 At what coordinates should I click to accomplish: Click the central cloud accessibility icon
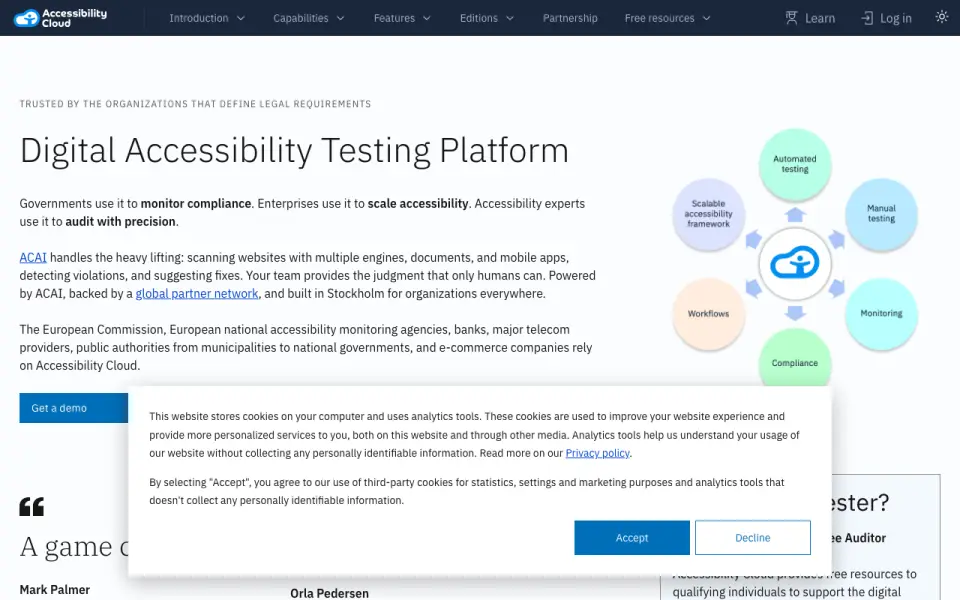pos(795,263)
